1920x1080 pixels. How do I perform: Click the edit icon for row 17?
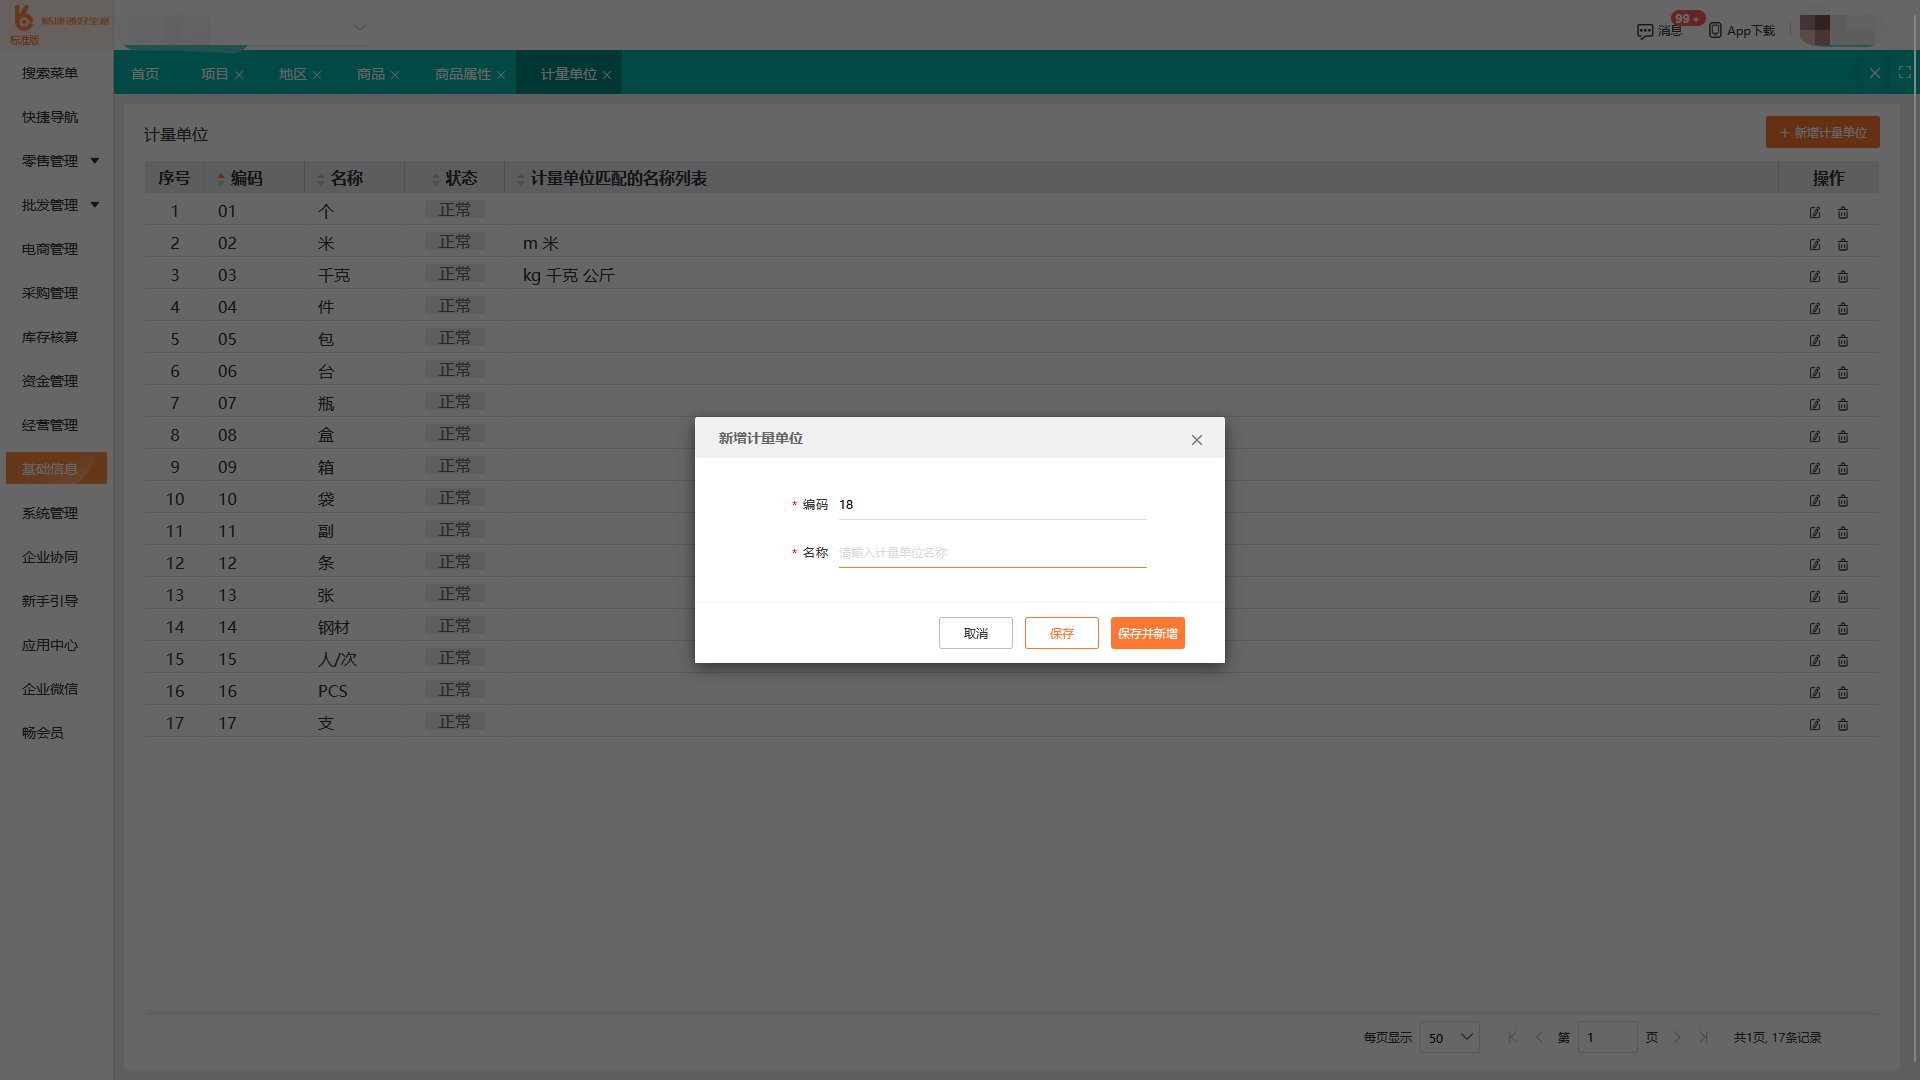pyautogui.click(x=1815, y=724)
